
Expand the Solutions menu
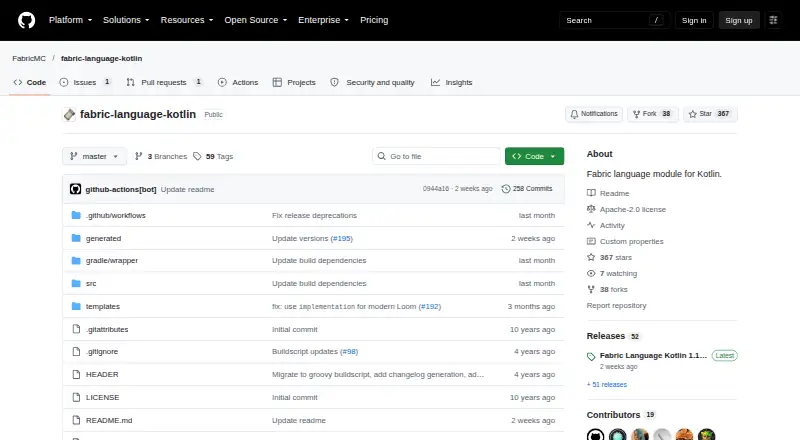pyautogui.click(x=126, y=20)
